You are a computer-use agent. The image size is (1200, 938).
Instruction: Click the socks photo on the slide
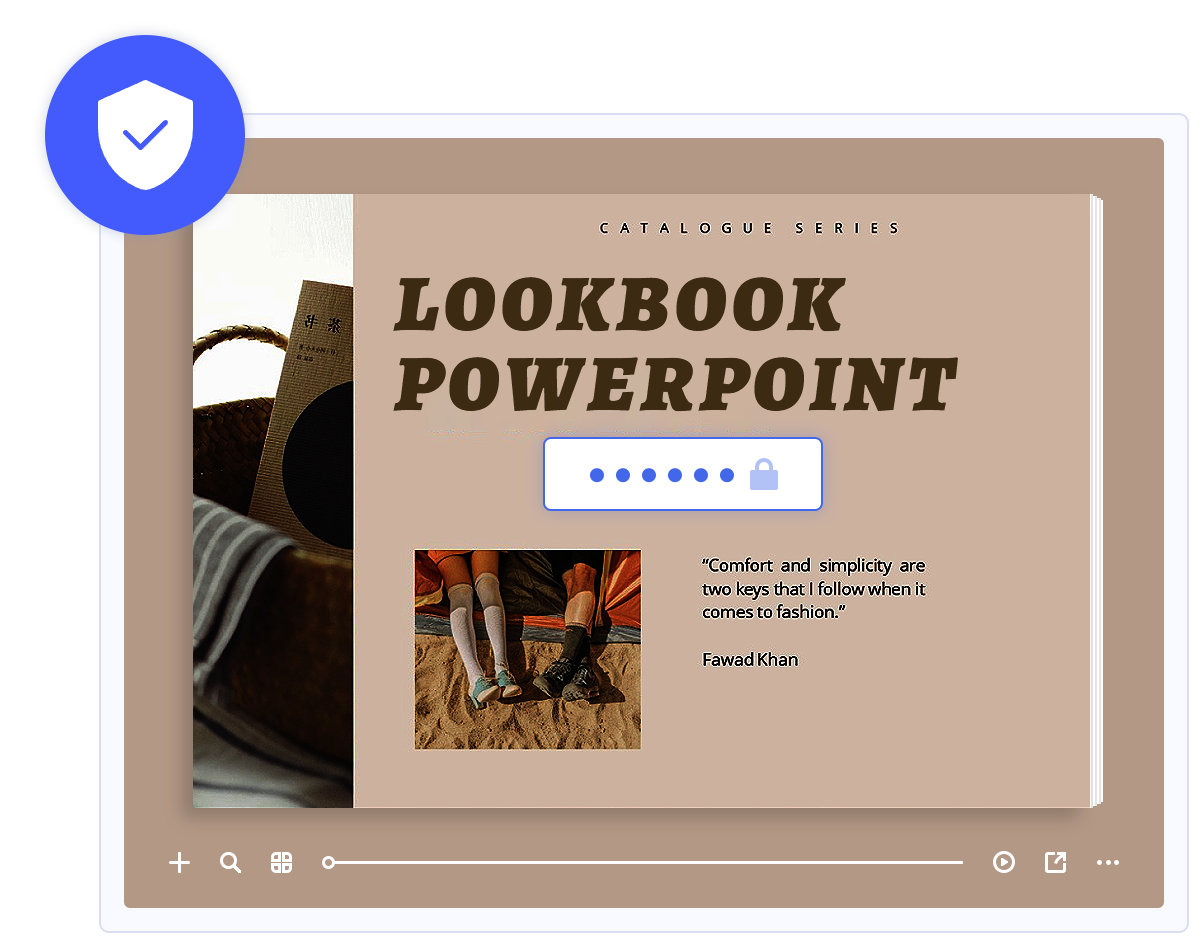click(527, 648)
